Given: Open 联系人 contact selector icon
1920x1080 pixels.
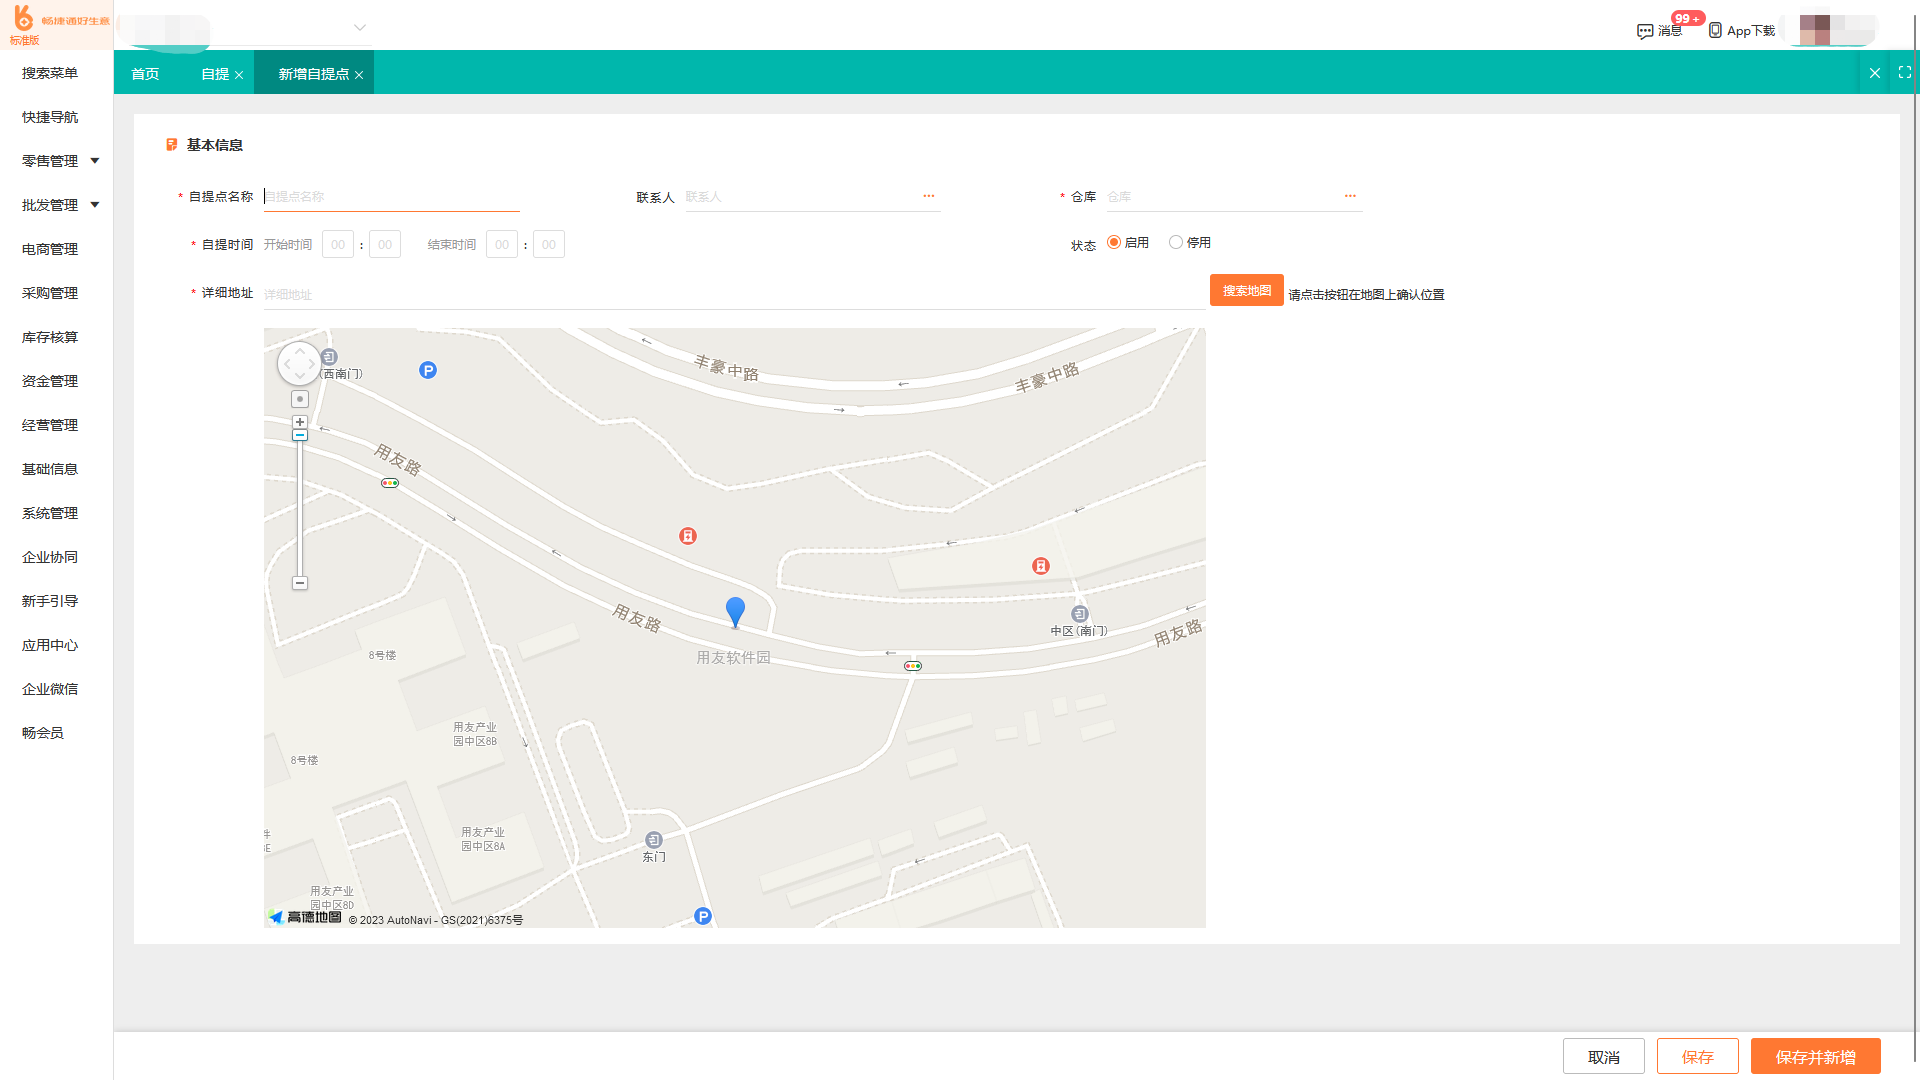Looking at the screenshot, I should (x=928, y=195).
